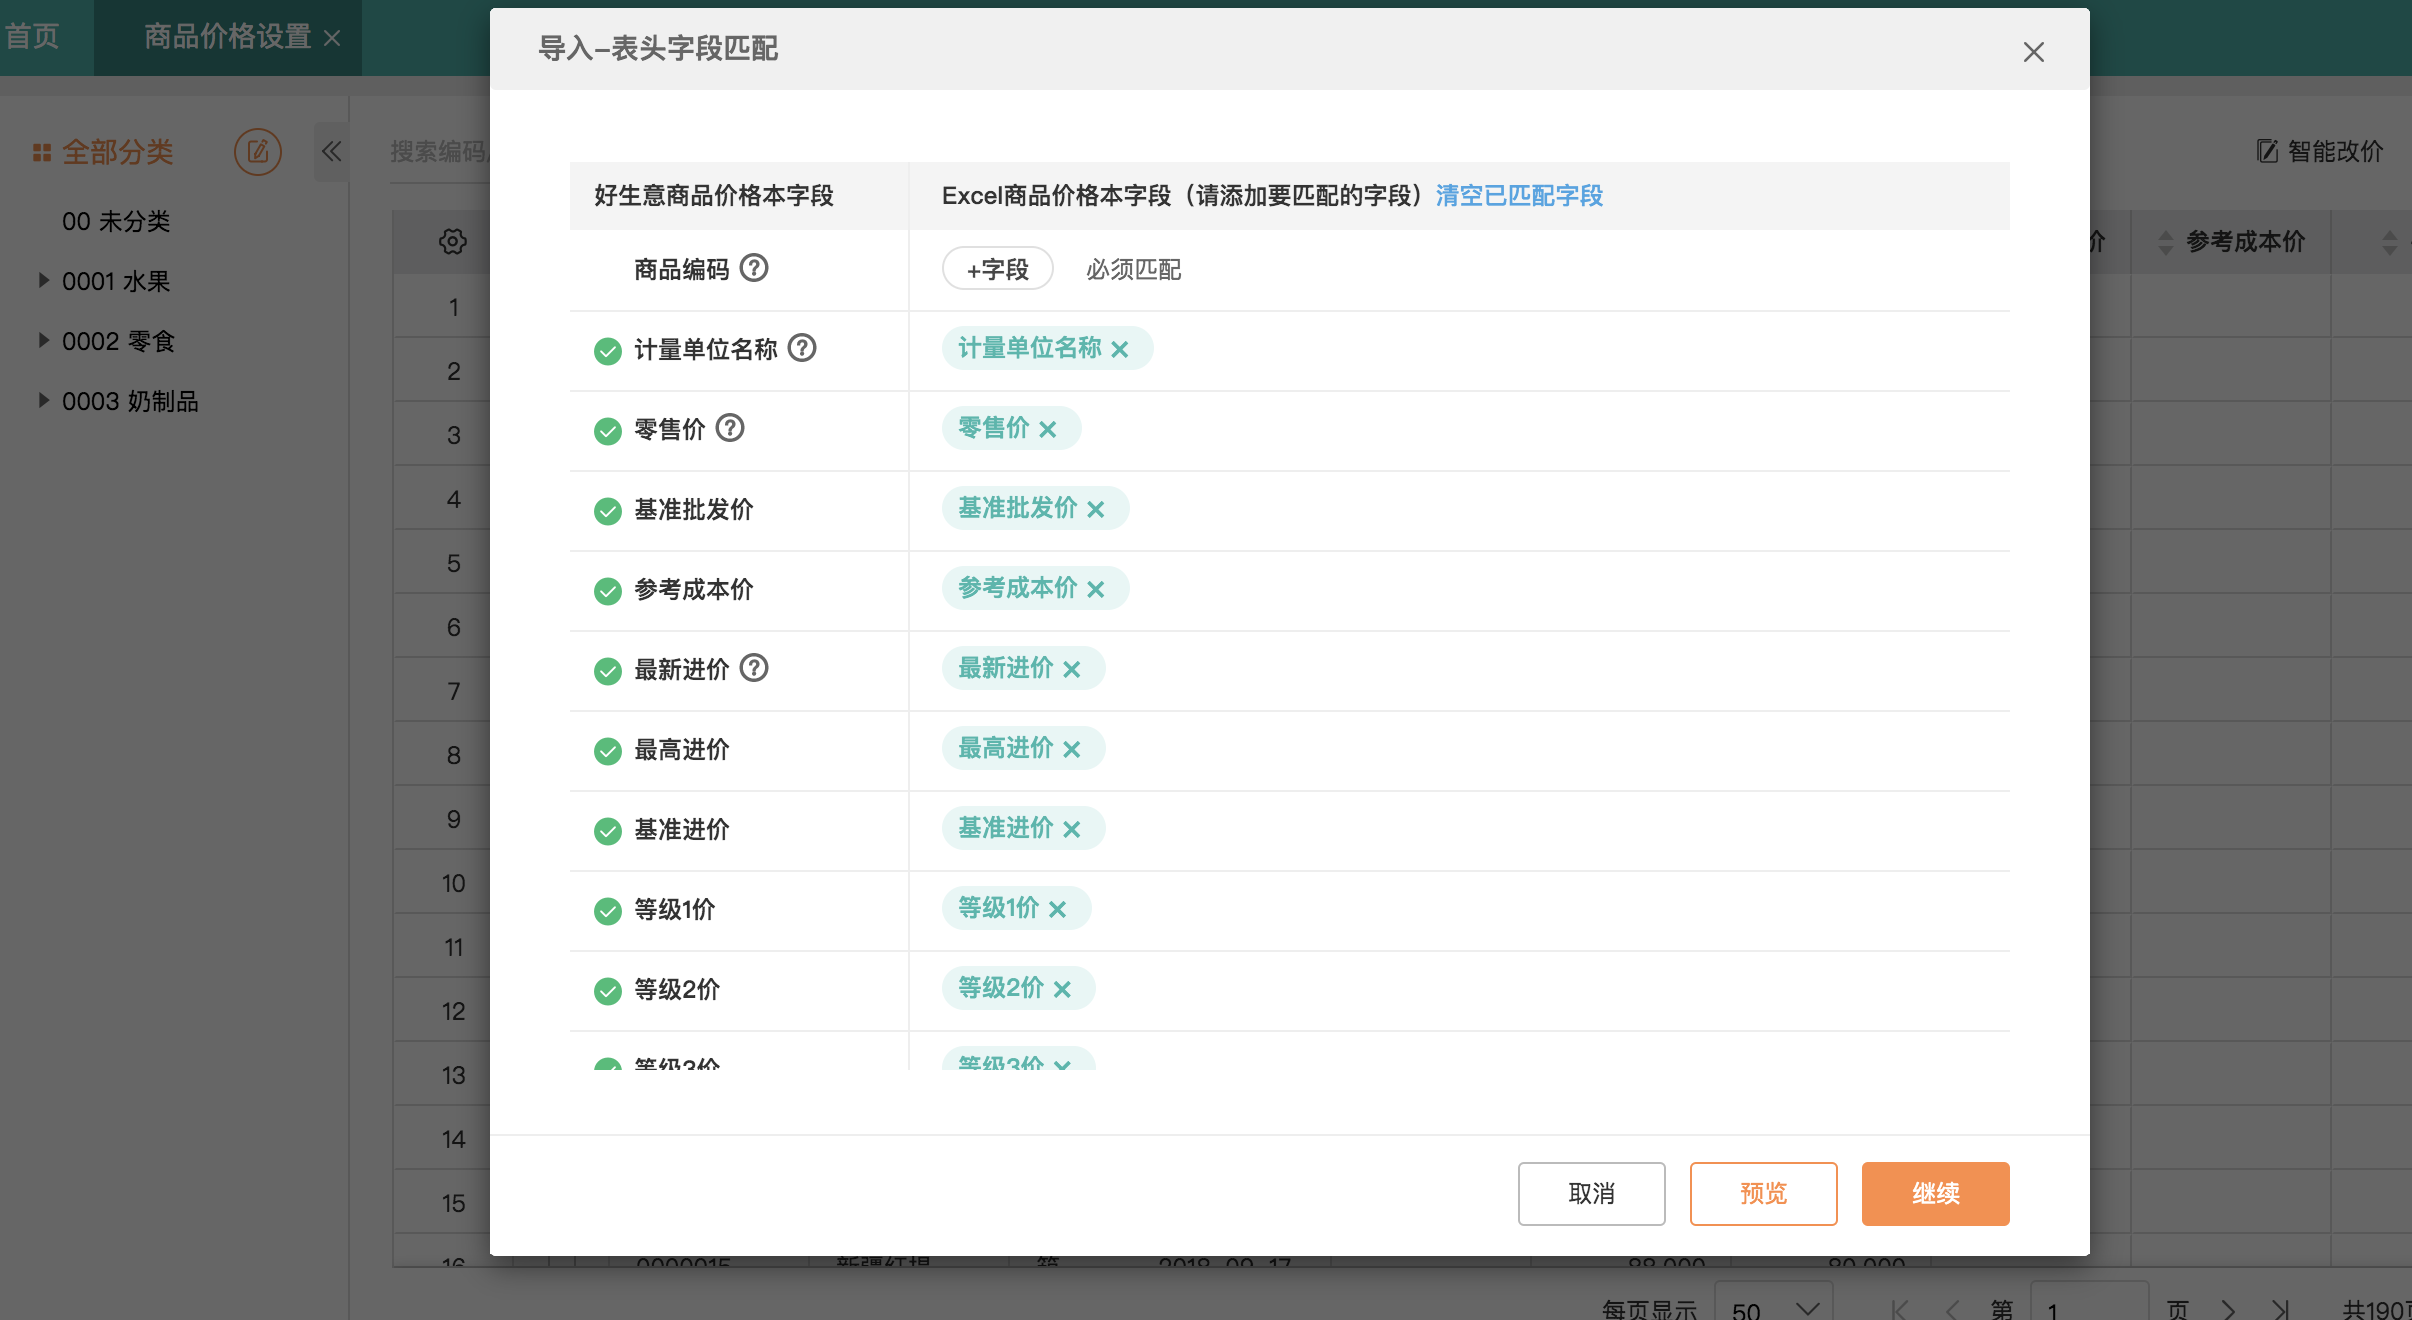
Task: Click the edit icon next to 全部分类
Action: click(258, 151)
